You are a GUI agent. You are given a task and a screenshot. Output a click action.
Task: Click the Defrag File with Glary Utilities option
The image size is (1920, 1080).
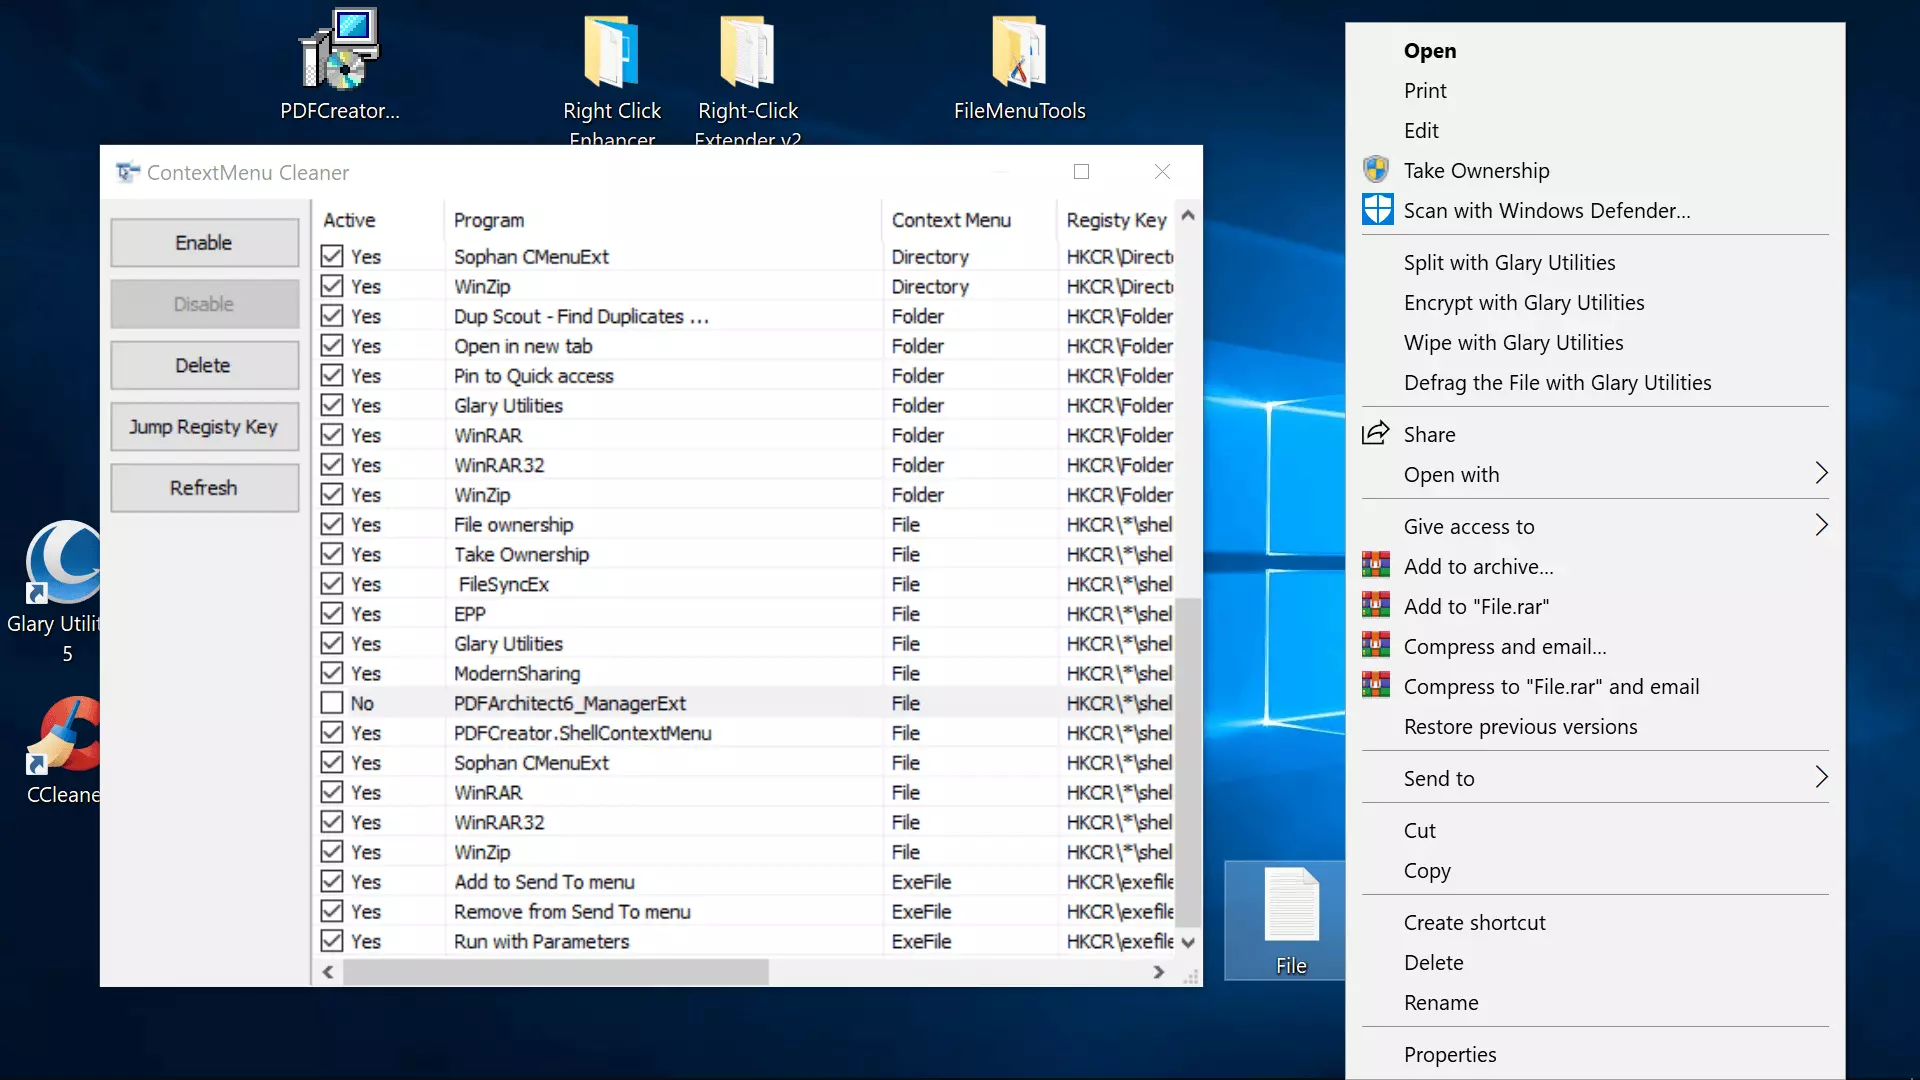tap(1557, 381)
